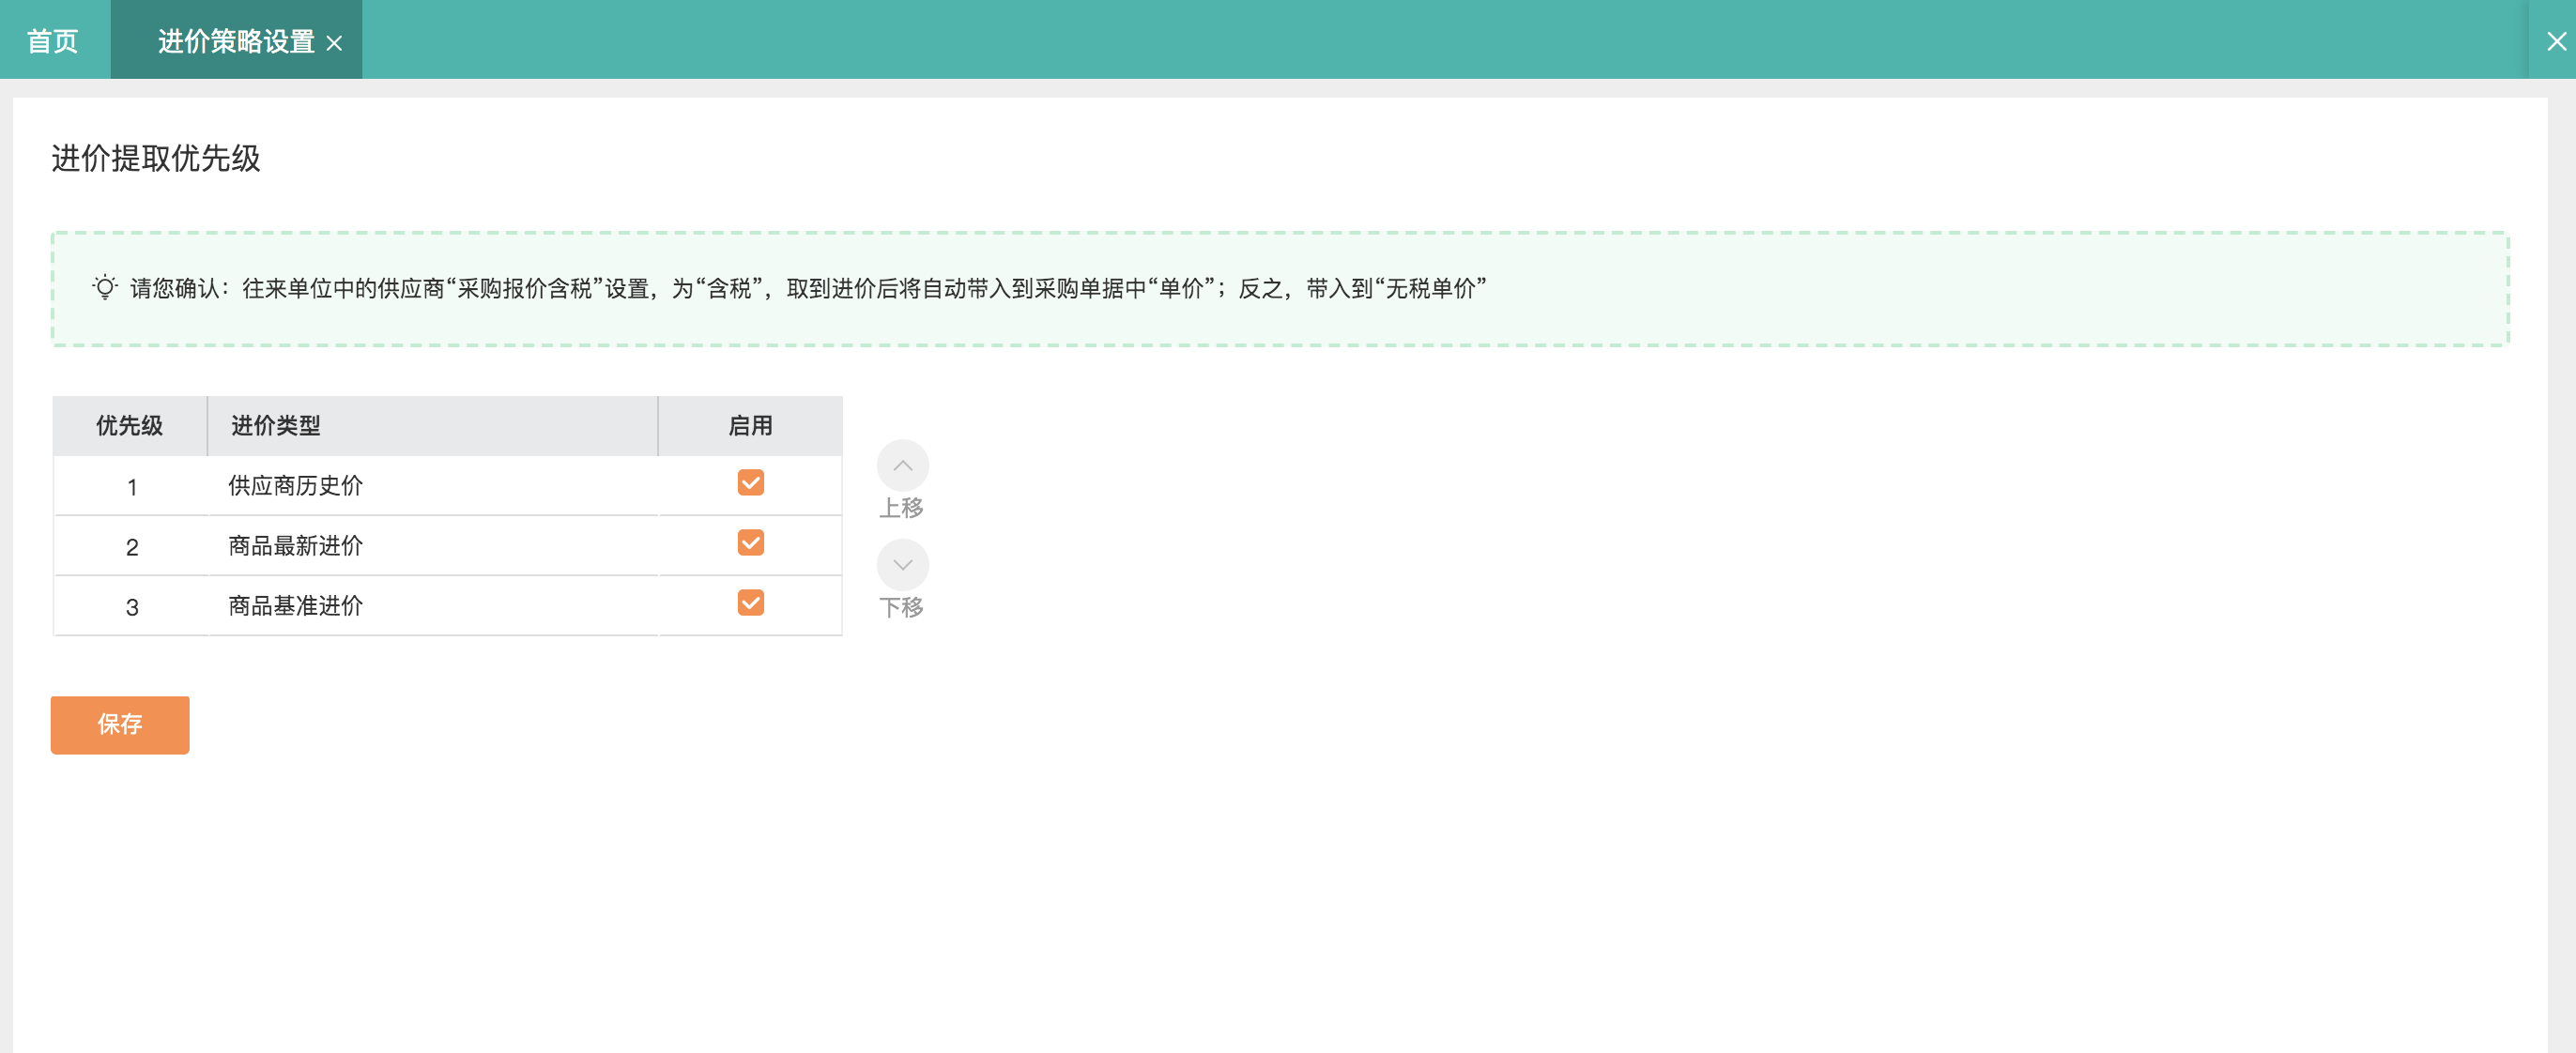The image size is (2576, 1053).
Task: Click the up-arrow move icon
Action: point(902,468)
